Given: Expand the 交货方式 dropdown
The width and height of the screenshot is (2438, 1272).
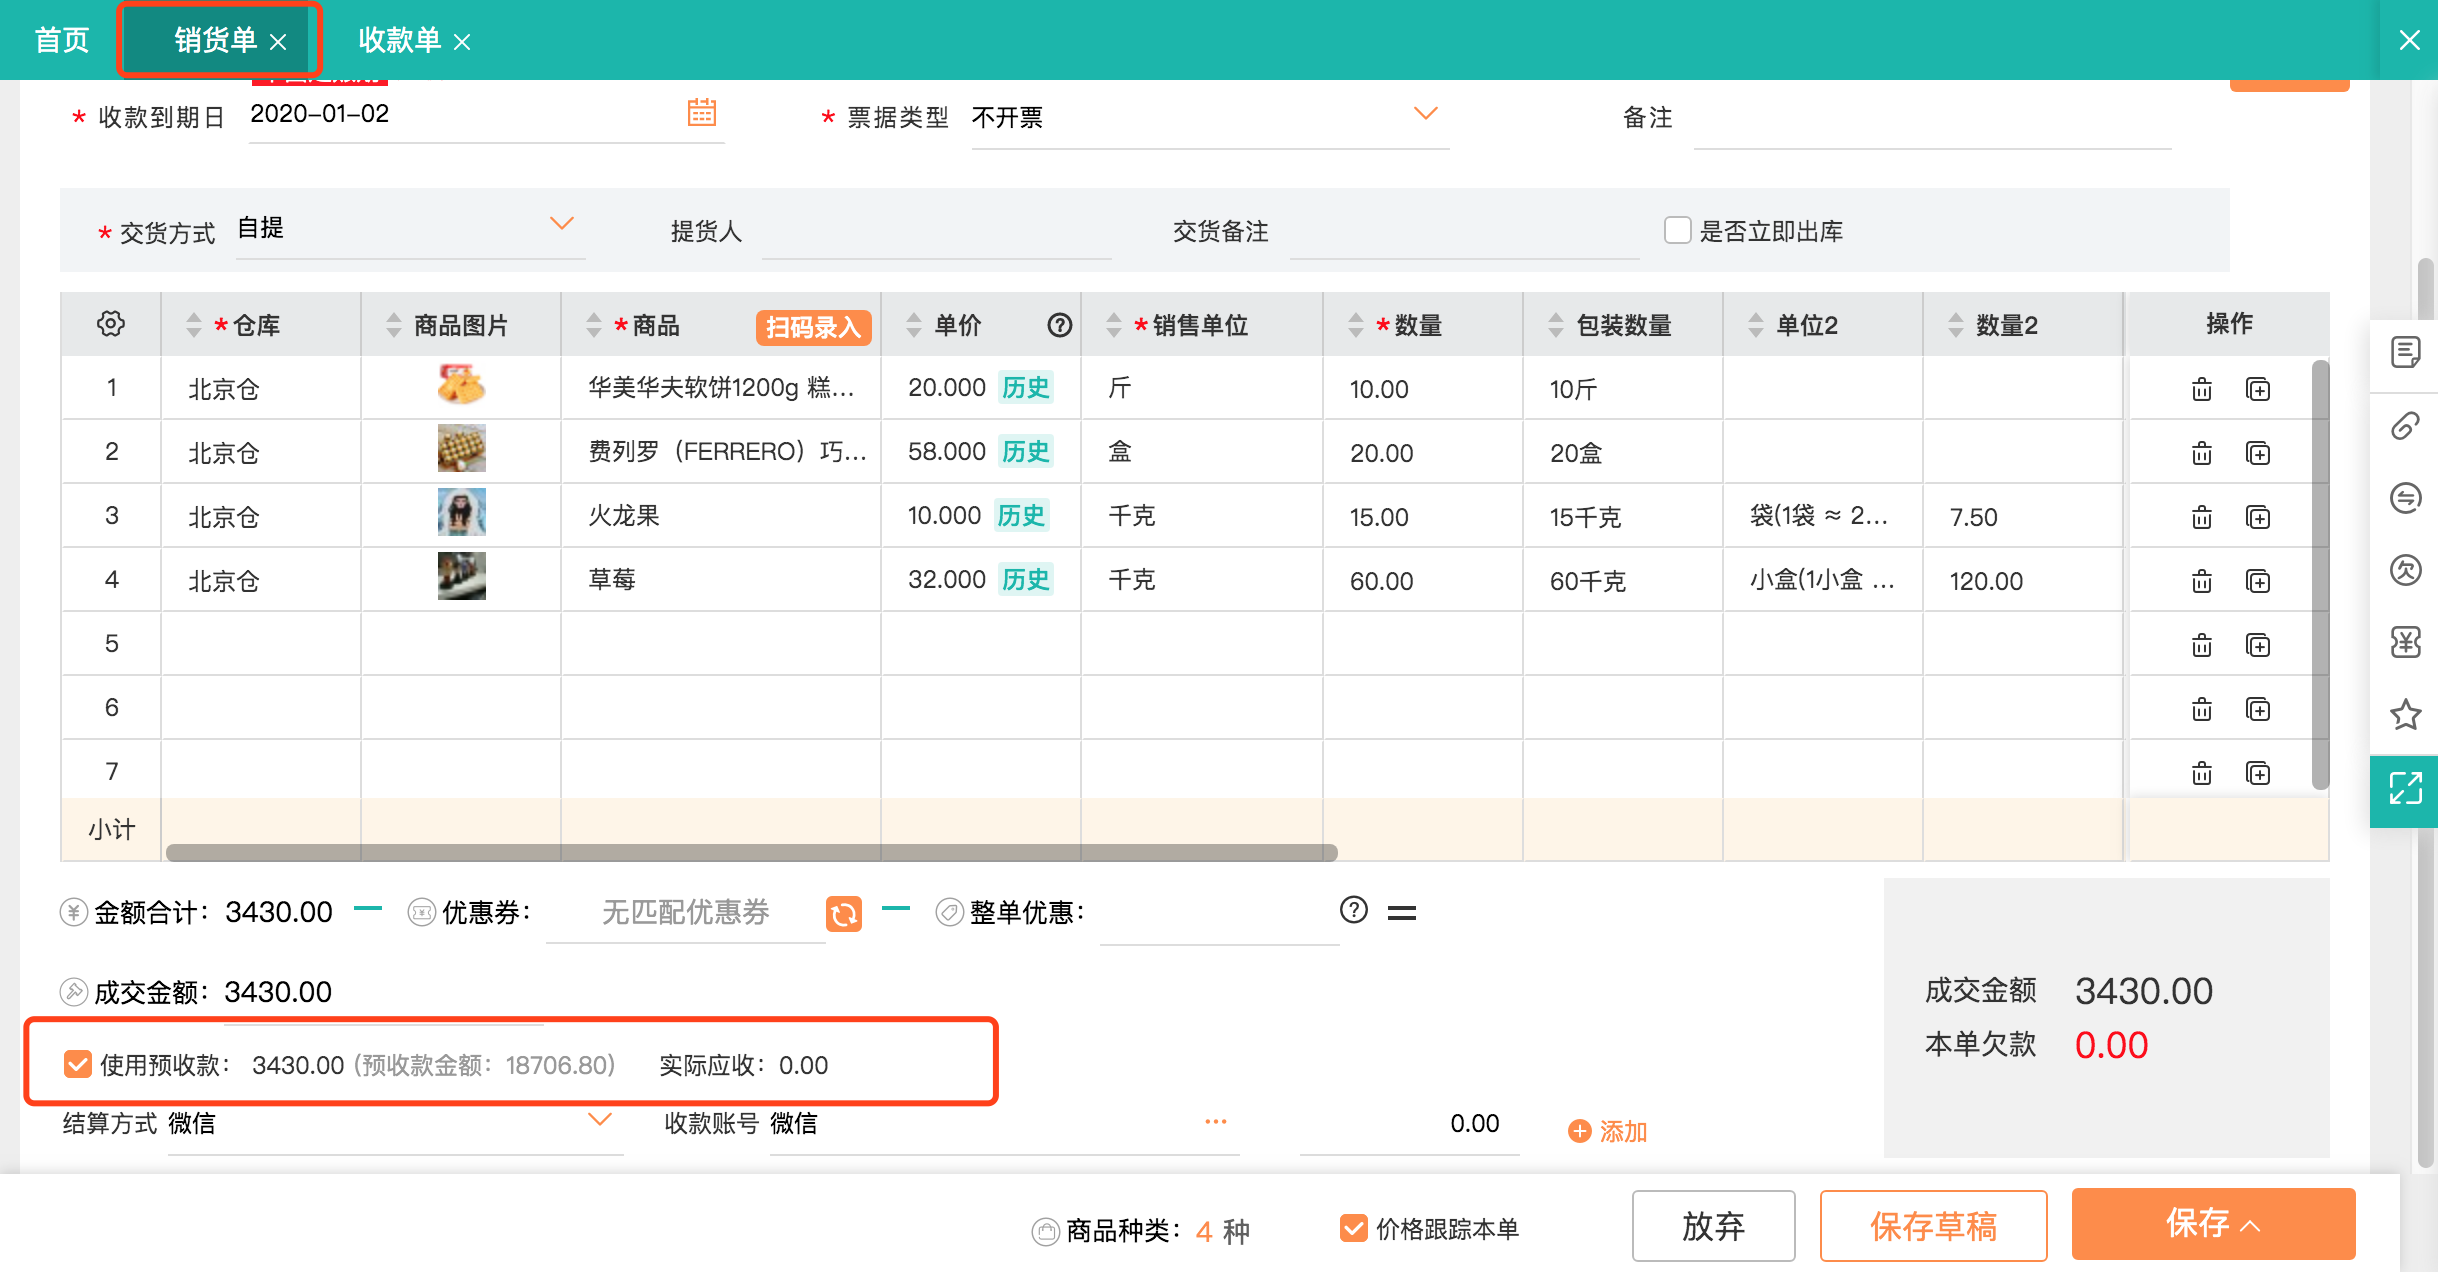Looking at the screenshot, I should point(571,229).
